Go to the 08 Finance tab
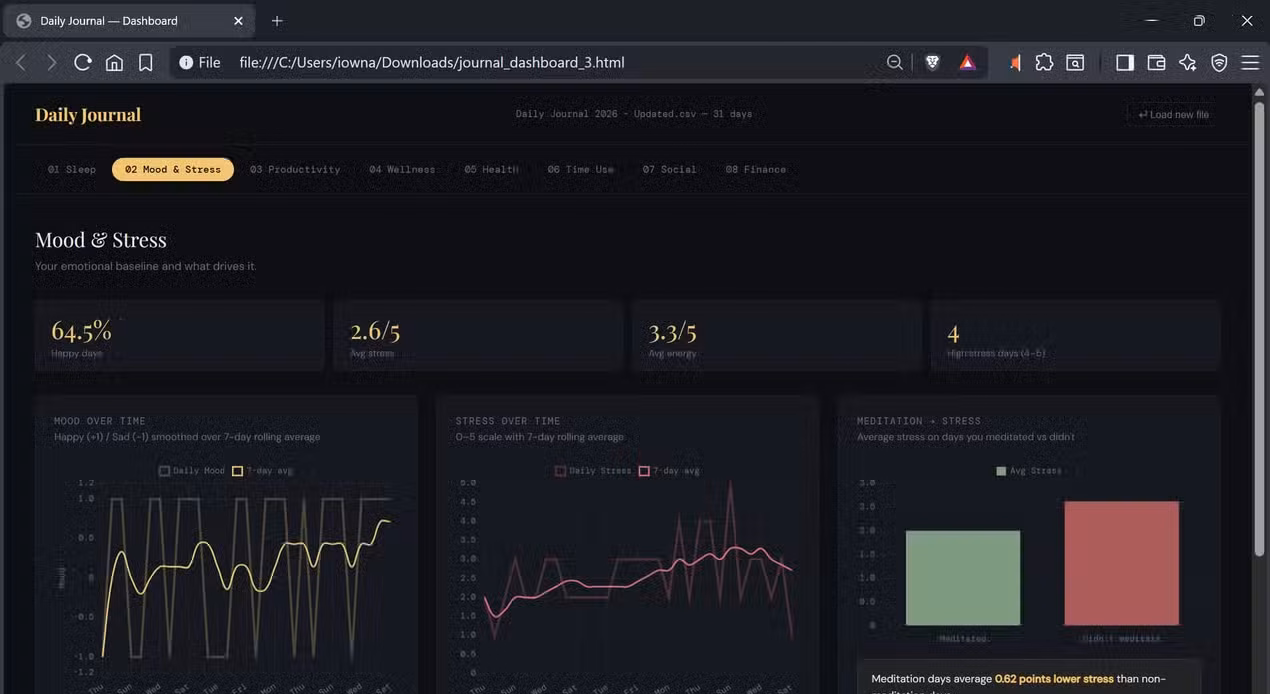The height and width of the screenshot is (694, 1270). coord(756,169)
